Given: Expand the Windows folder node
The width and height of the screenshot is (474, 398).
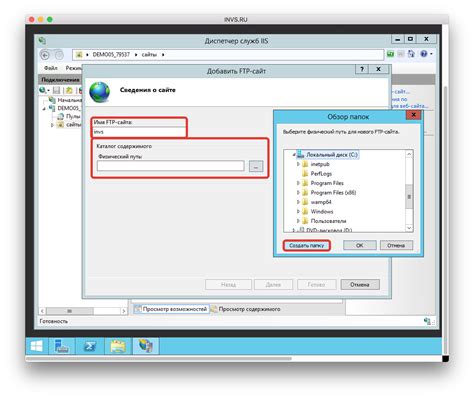Looking at the screenshot, I should [x=298, y=211].
